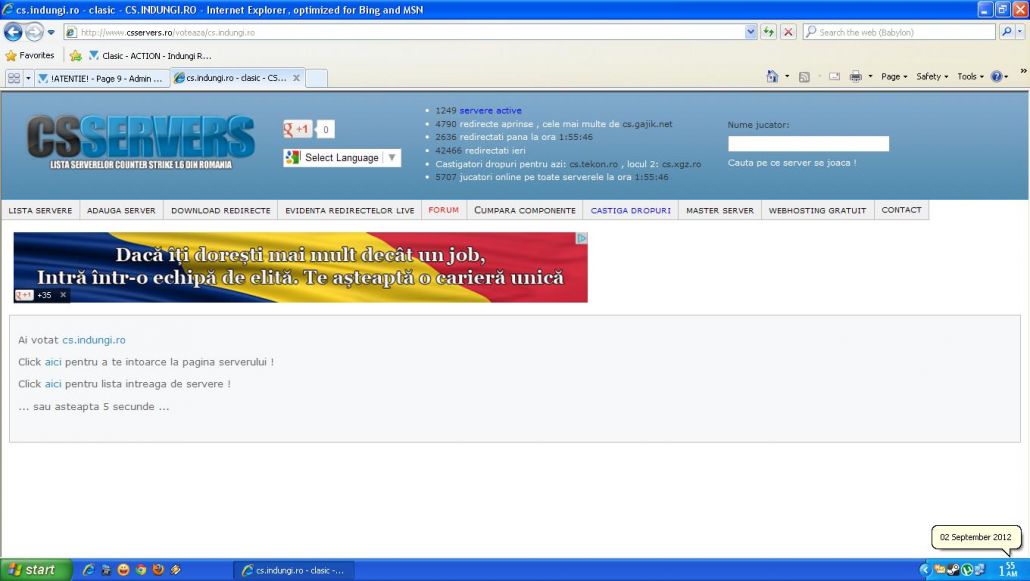Click the search magnifier button
This screenshot has width=1030, height=581.
click(x=1006, y=32)
